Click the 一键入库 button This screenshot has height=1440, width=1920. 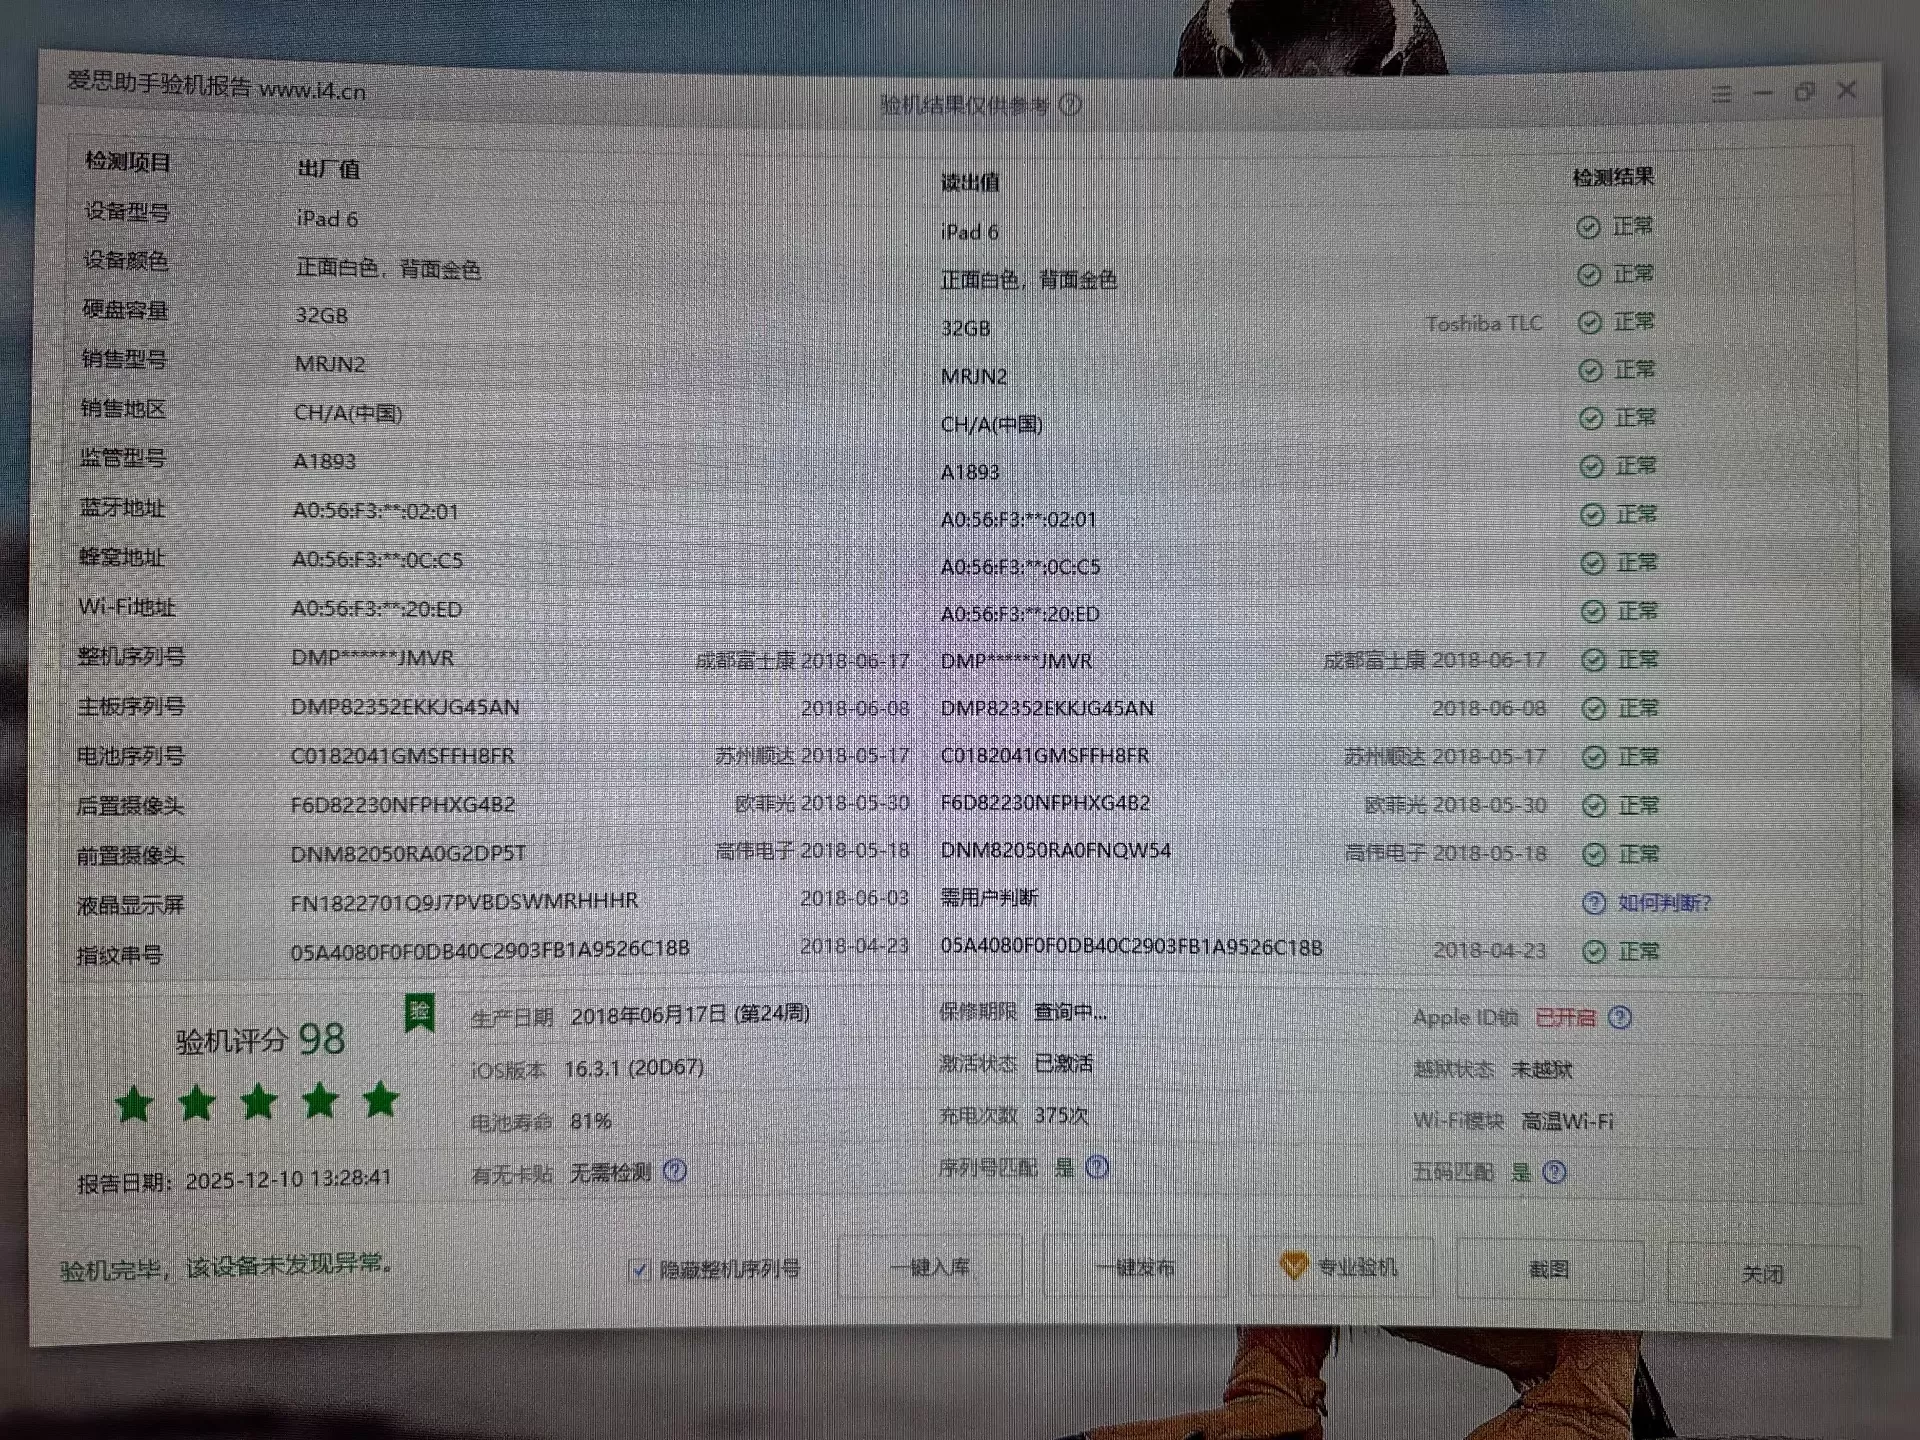point(929,1266)
